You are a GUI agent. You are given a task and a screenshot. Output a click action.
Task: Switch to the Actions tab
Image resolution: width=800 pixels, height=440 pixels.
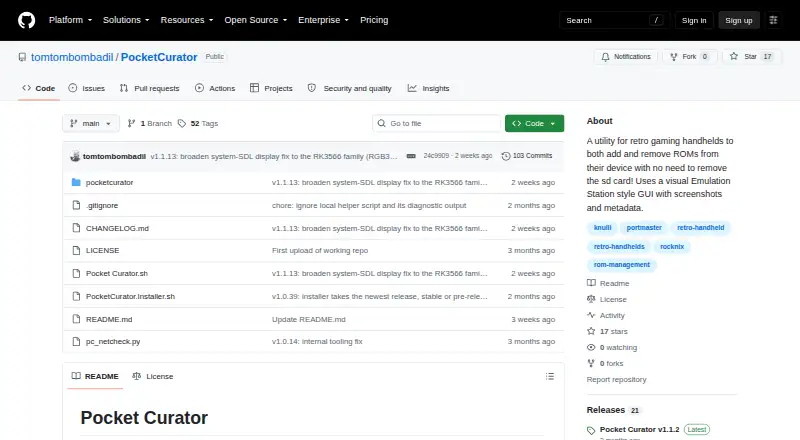point(215,88)
